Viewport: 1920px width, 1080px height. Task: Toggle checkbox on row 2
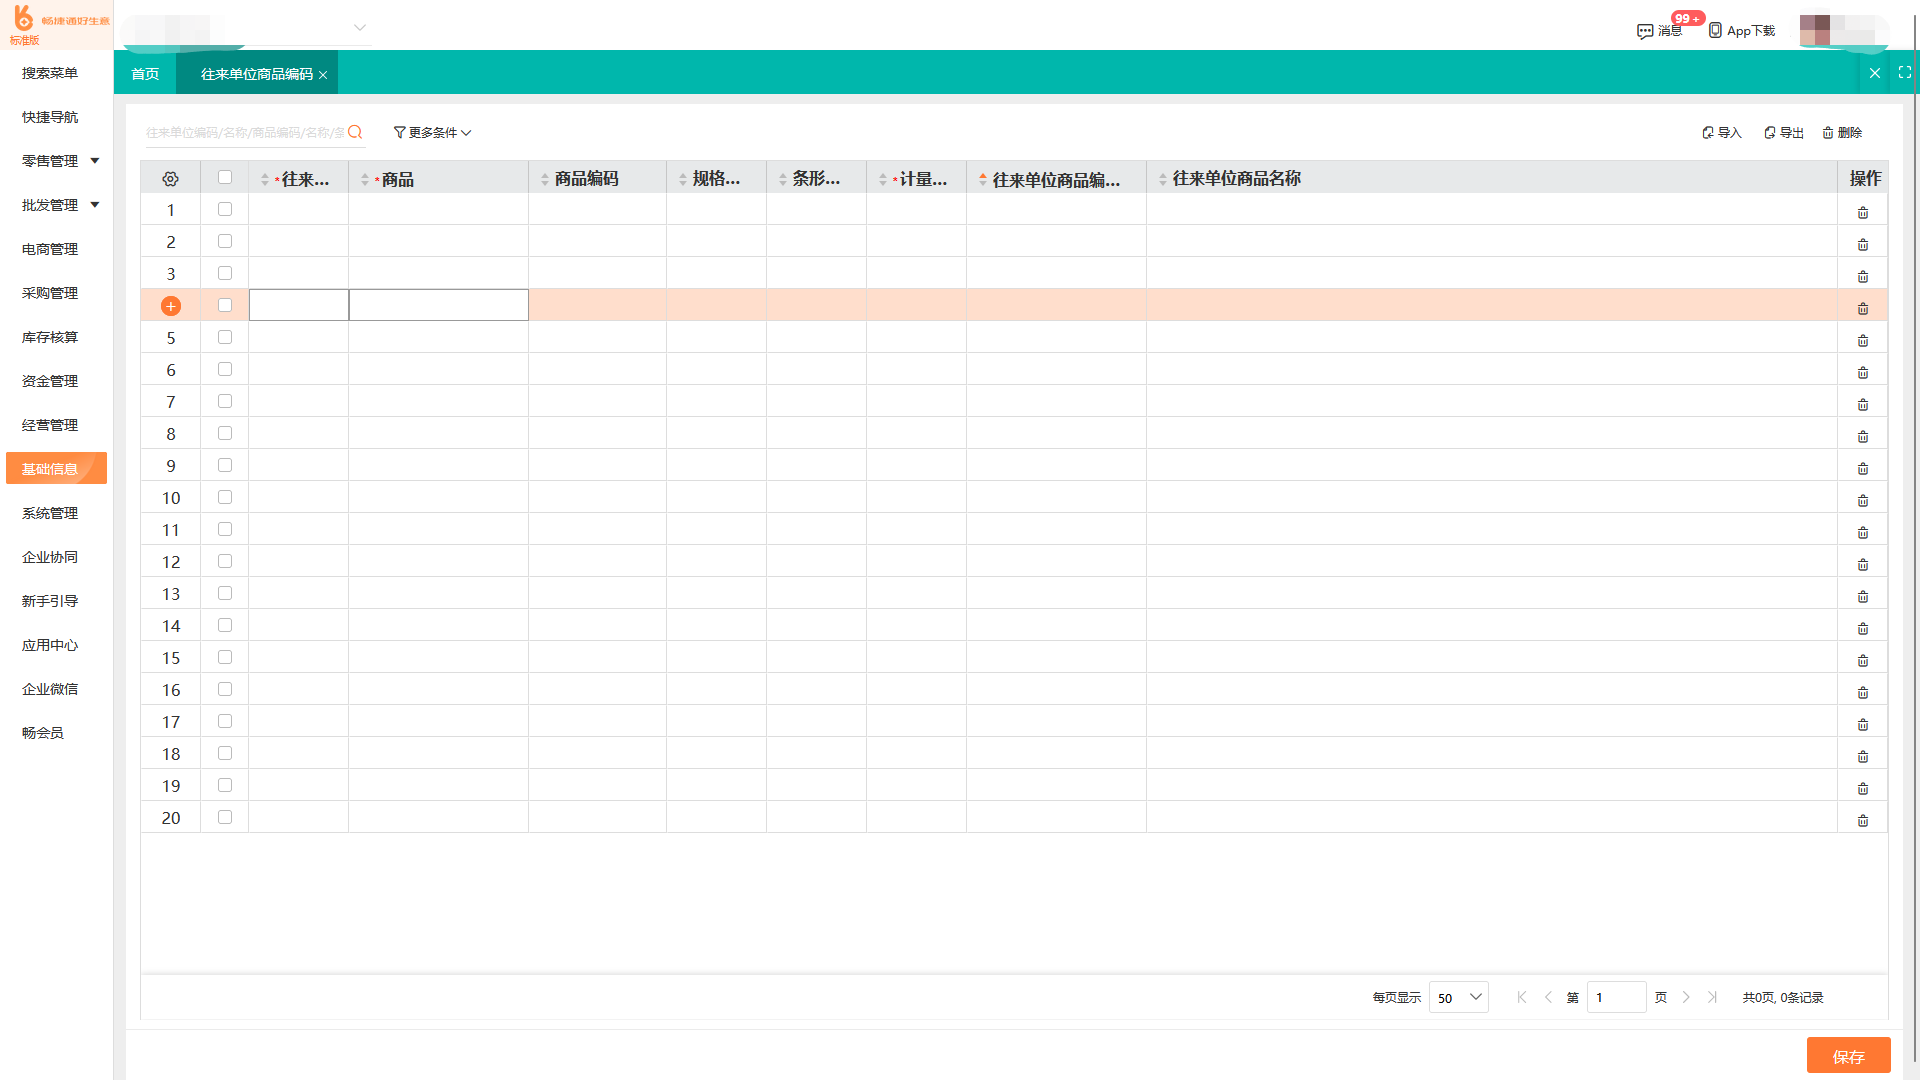(224, 241)
